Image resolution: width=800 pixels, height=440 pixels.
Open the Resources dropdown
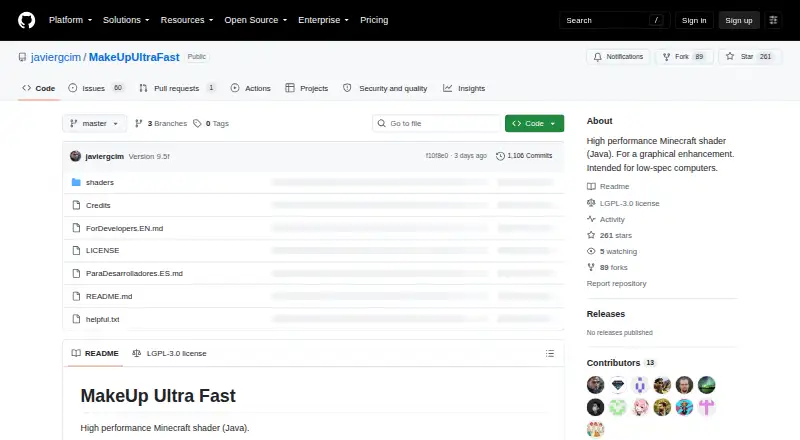coord(187,20)
